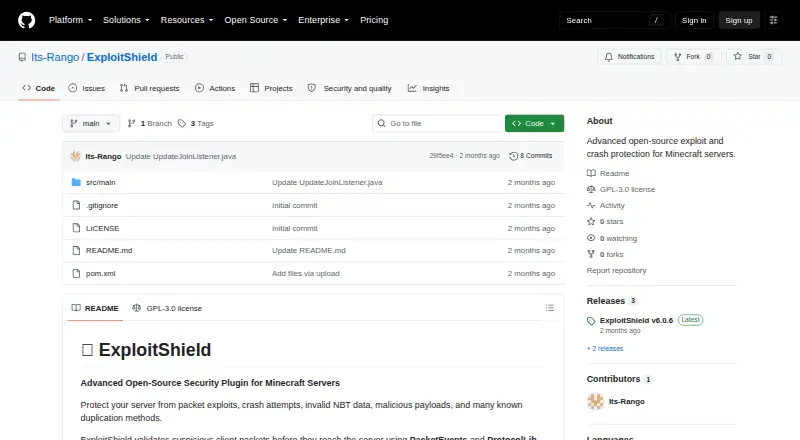Viewport: 800px width, 440px height.
Task: Click the Its-Rango avatar in commit row
Action: coord(76,156)
